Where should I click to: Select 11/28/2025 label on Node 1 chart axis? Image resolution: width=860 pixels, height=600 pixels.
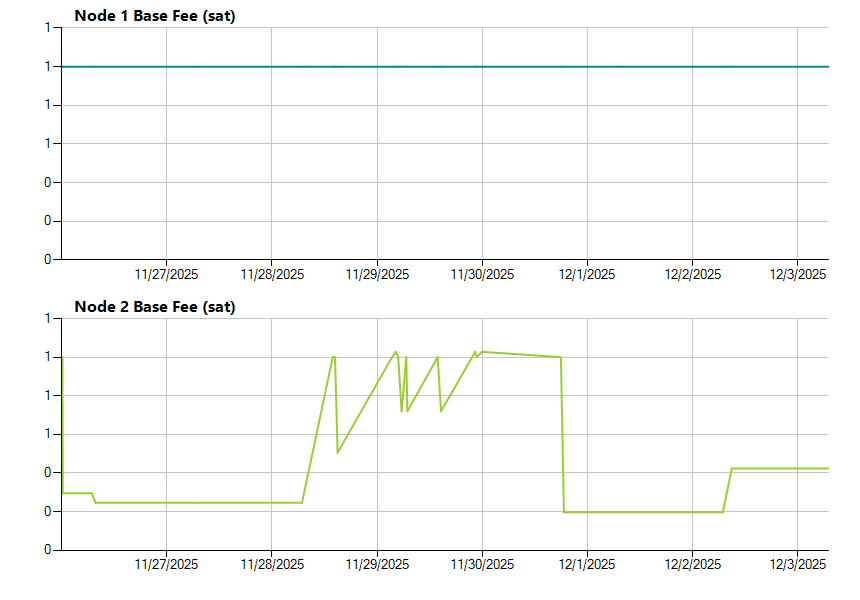tap(272, 274)
